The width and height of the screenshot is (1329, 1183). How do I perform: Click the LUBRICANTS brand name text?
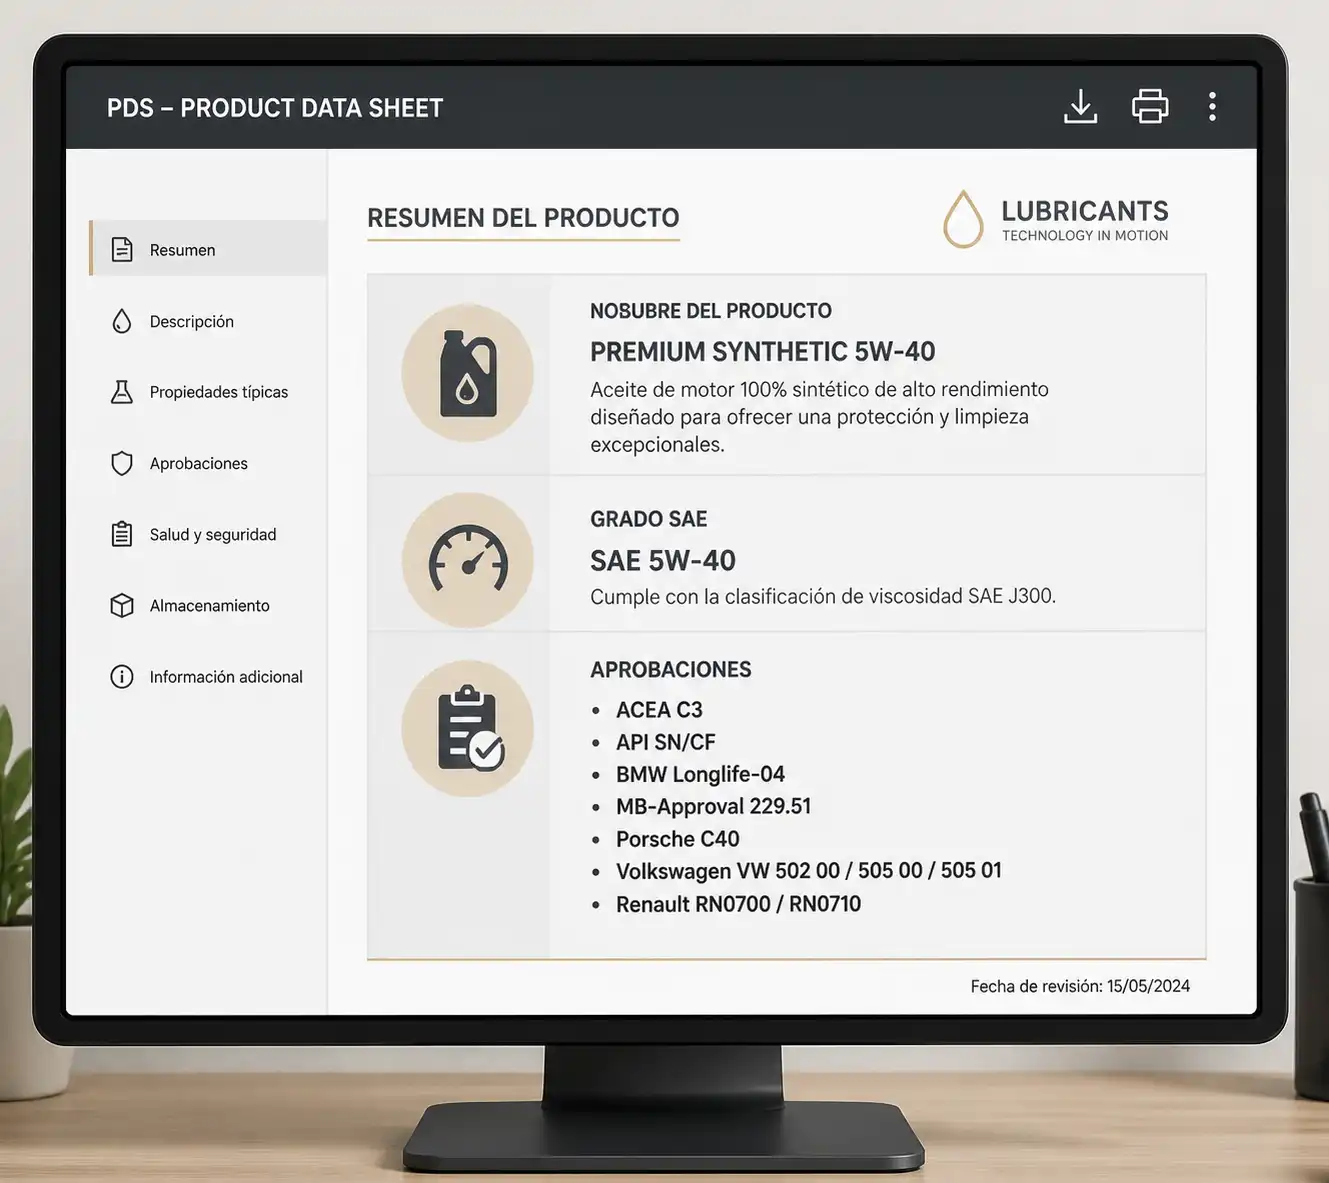click(1085, 211)
